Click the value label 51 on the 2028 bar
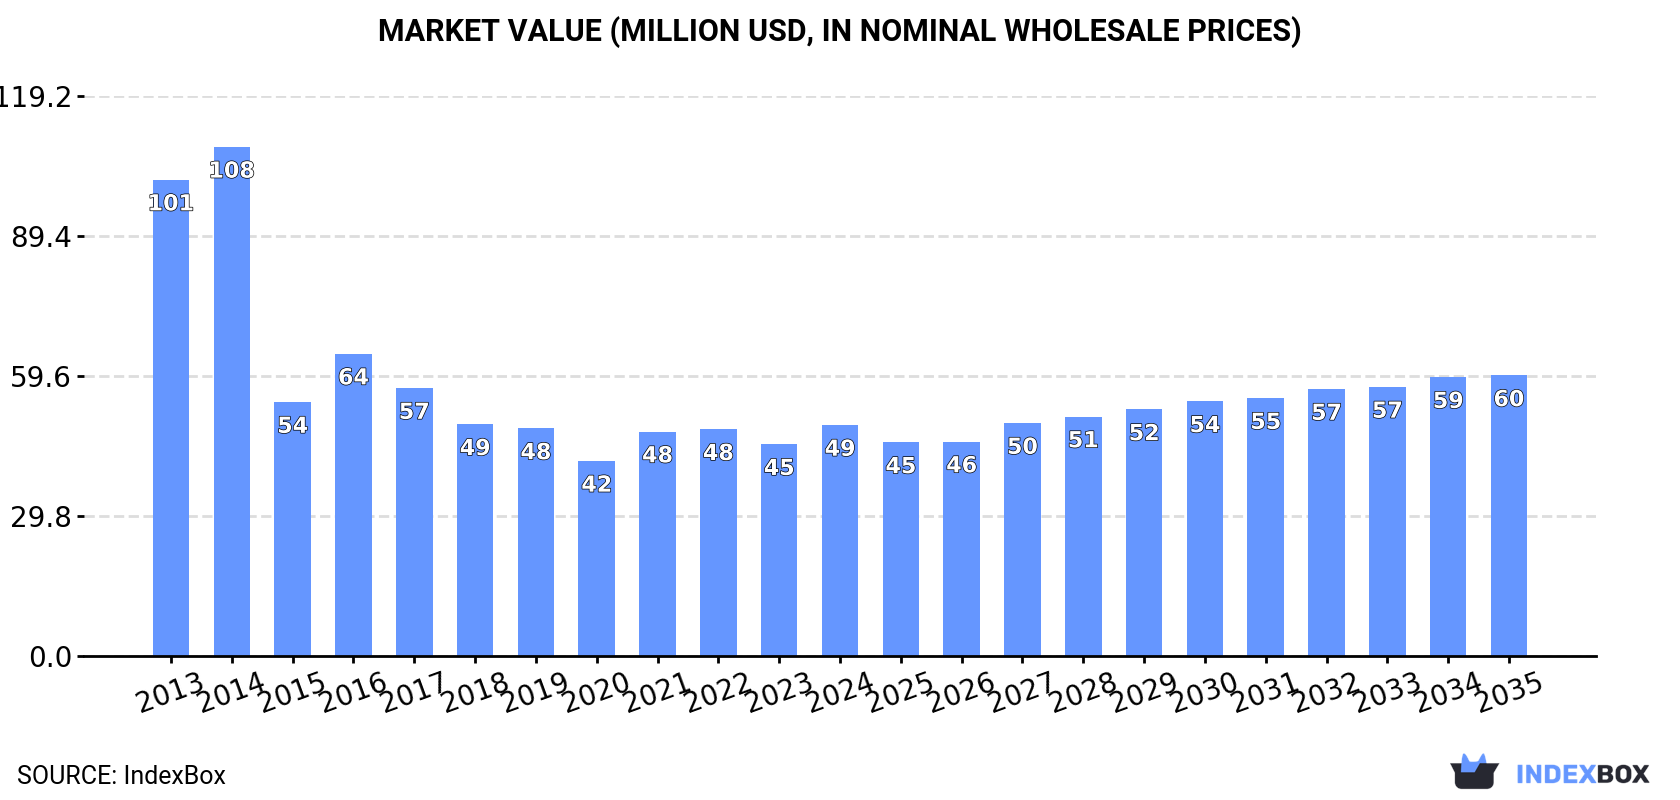 [1083, 439]
